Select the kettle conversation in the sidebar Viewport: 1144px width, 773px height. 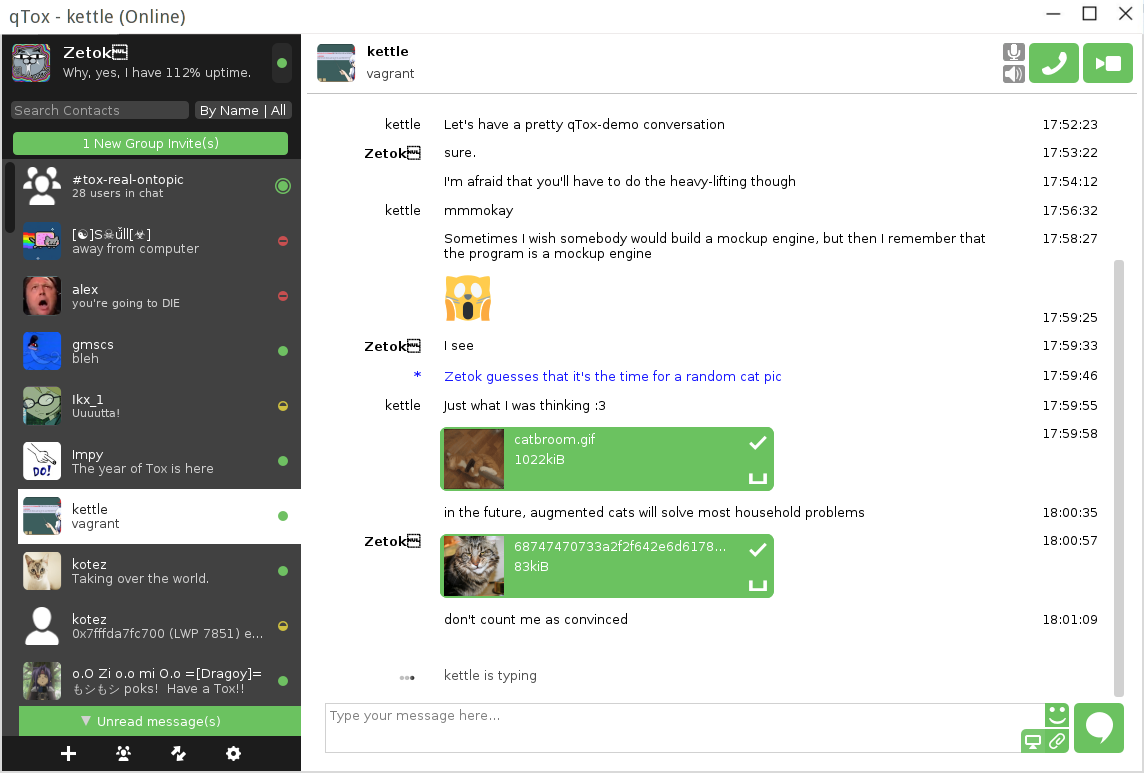[x=150, y=516]
